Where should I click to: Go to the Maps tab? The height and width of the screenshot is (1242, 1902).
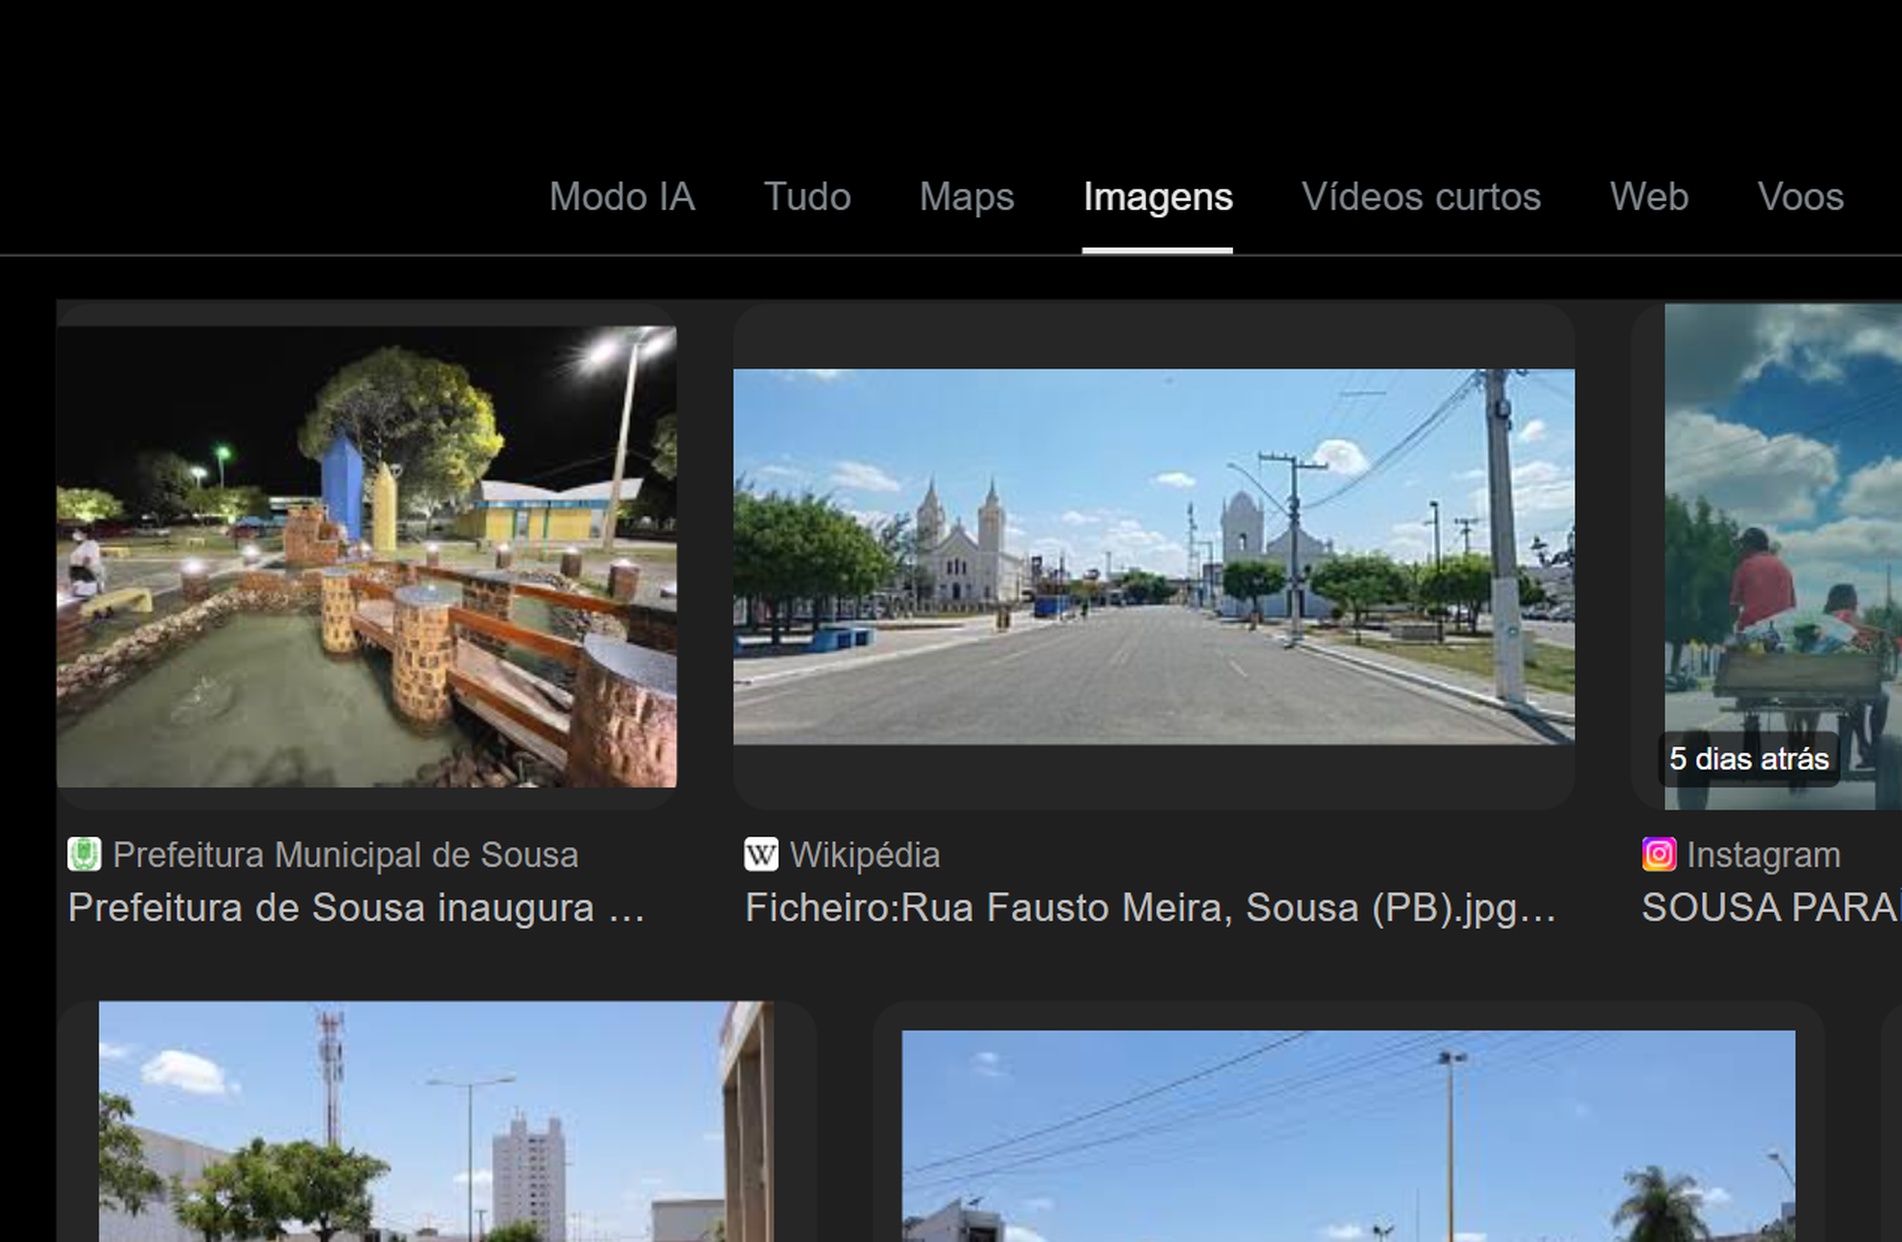click(966, 197)
